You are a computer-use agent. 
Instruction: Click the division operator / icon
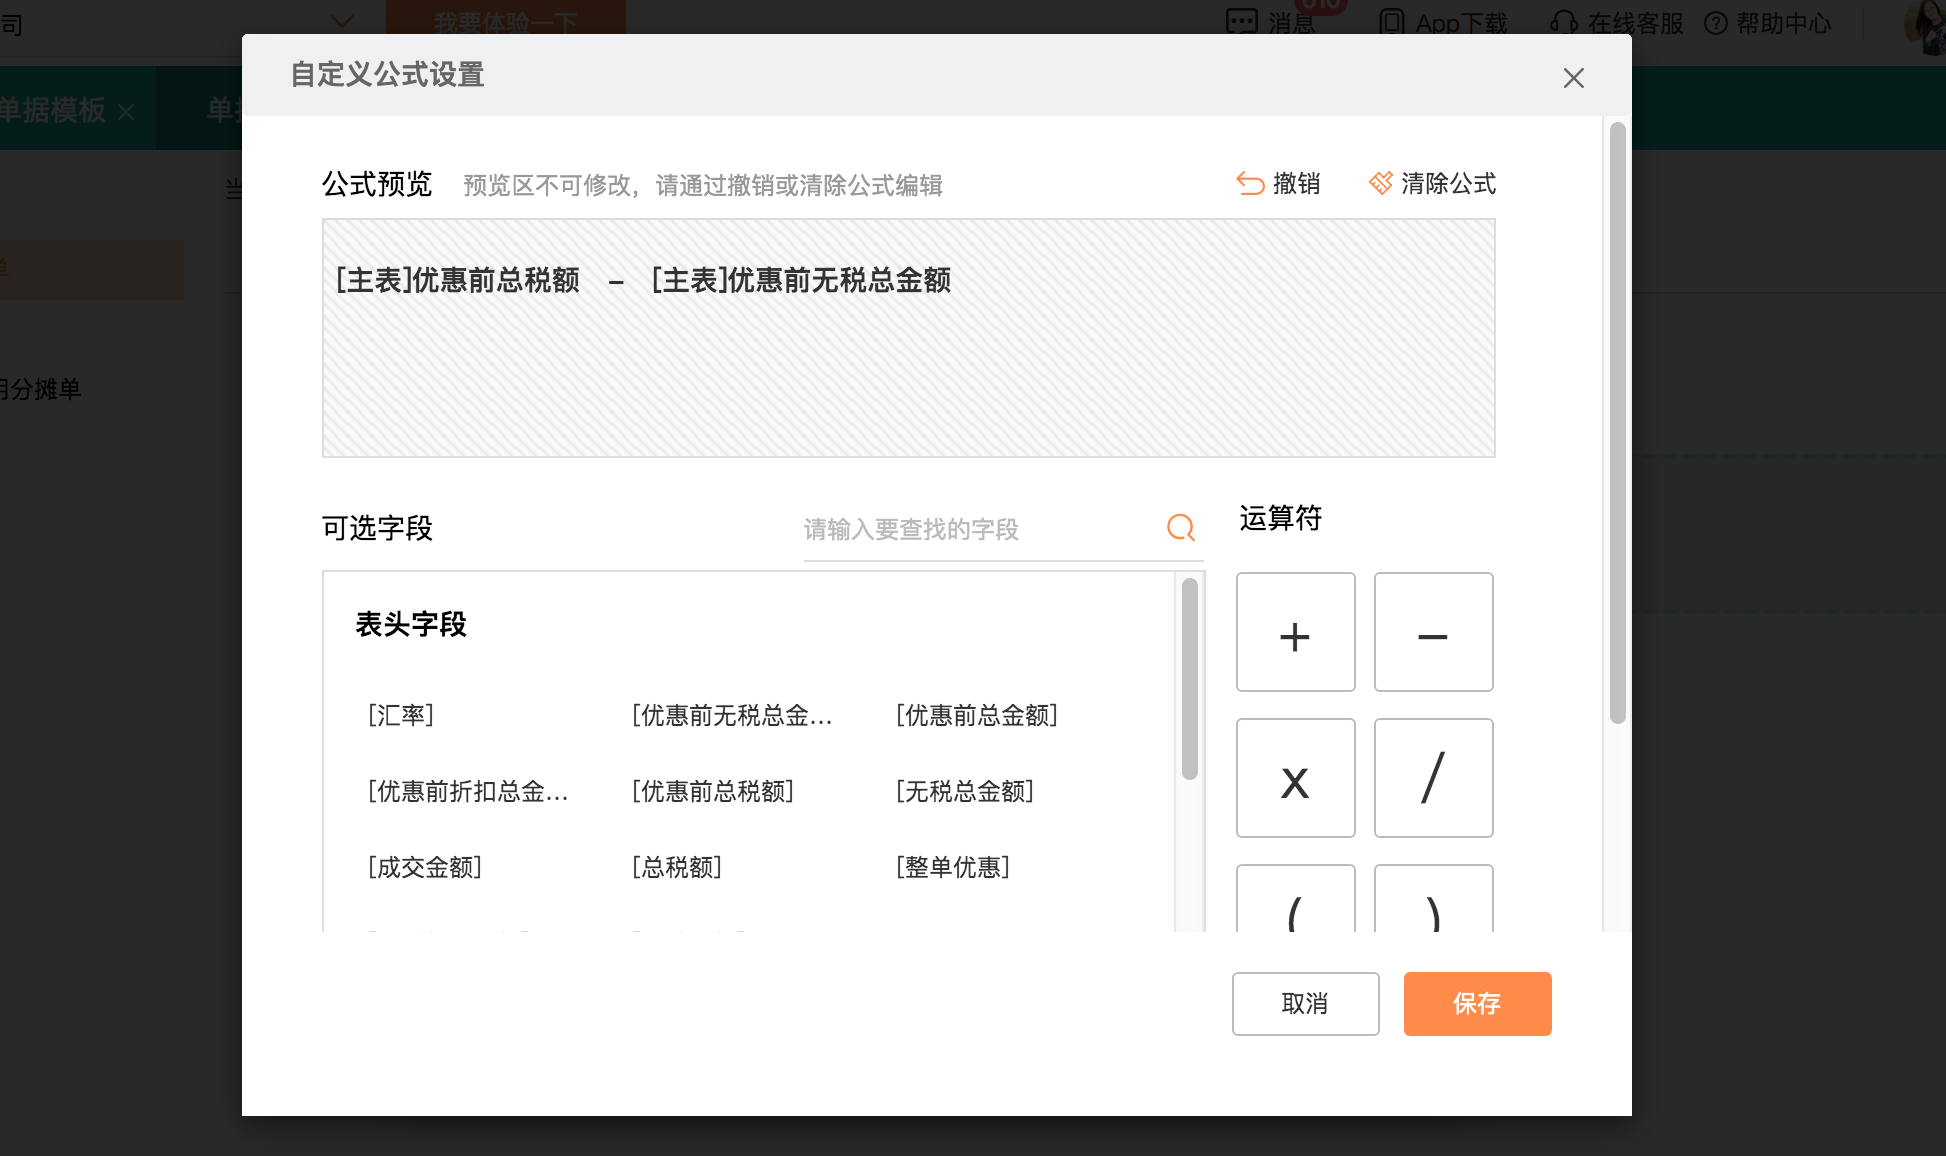(1433, 778)
